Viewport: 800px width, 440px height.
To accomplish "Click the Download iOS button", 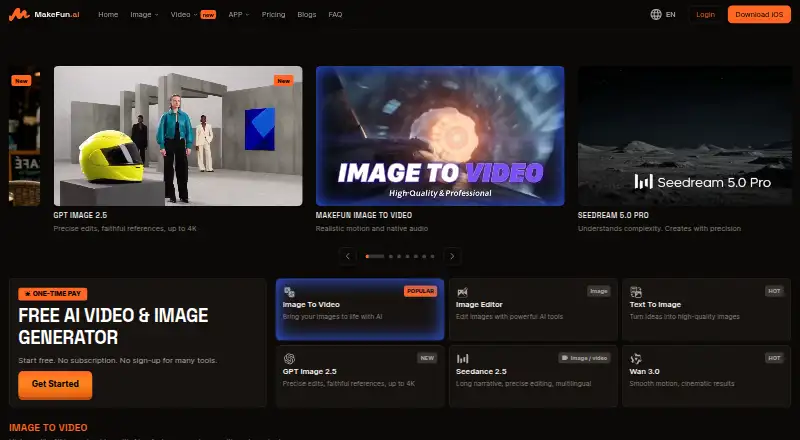I will point(759,14).
